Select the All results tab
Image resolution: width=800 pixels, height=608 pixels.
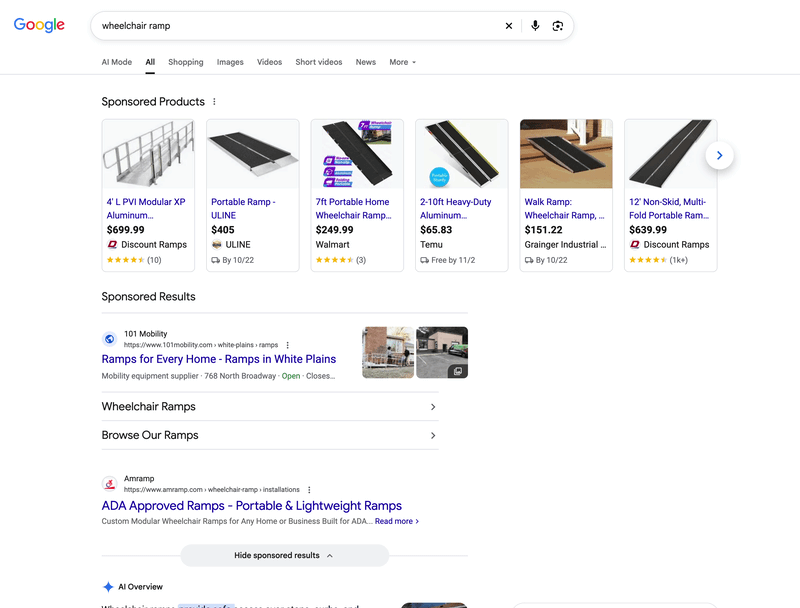point(150,62)
